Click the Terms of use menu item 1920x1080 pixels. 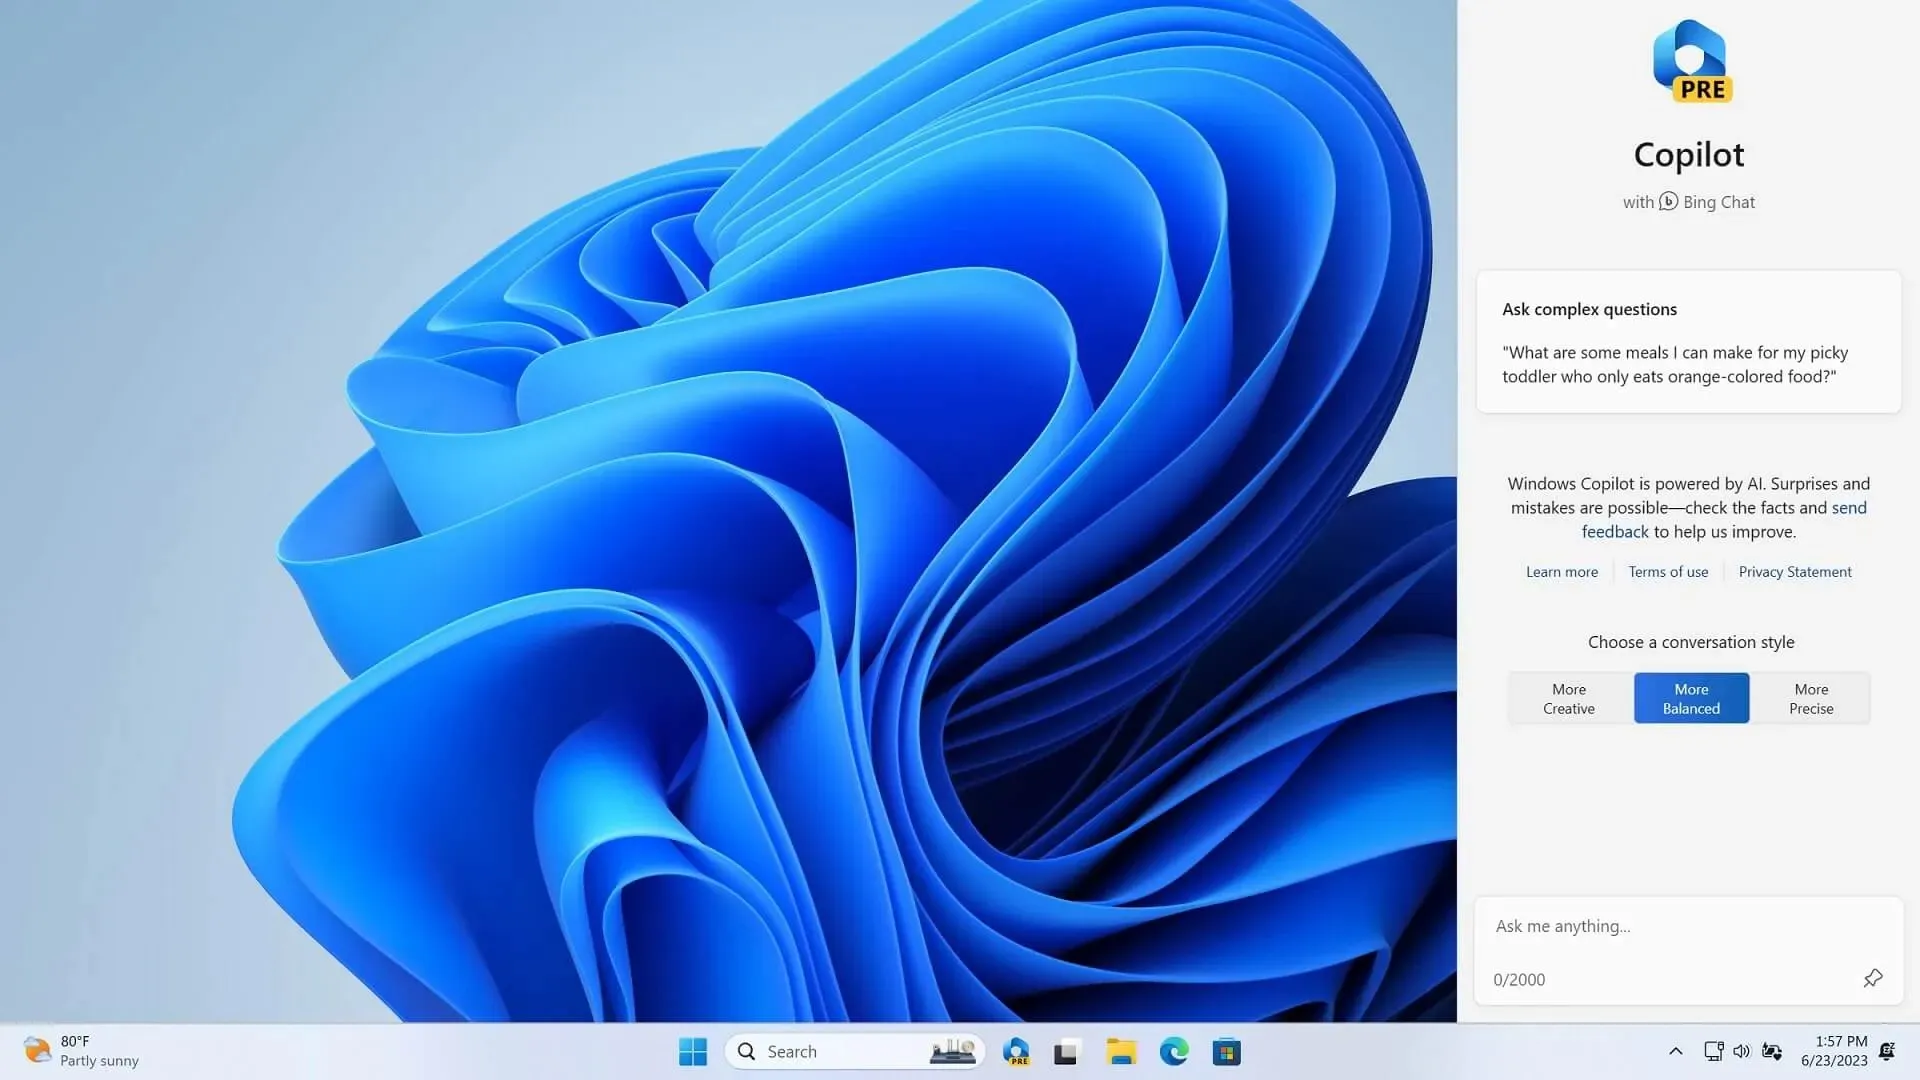(1668, 571)
